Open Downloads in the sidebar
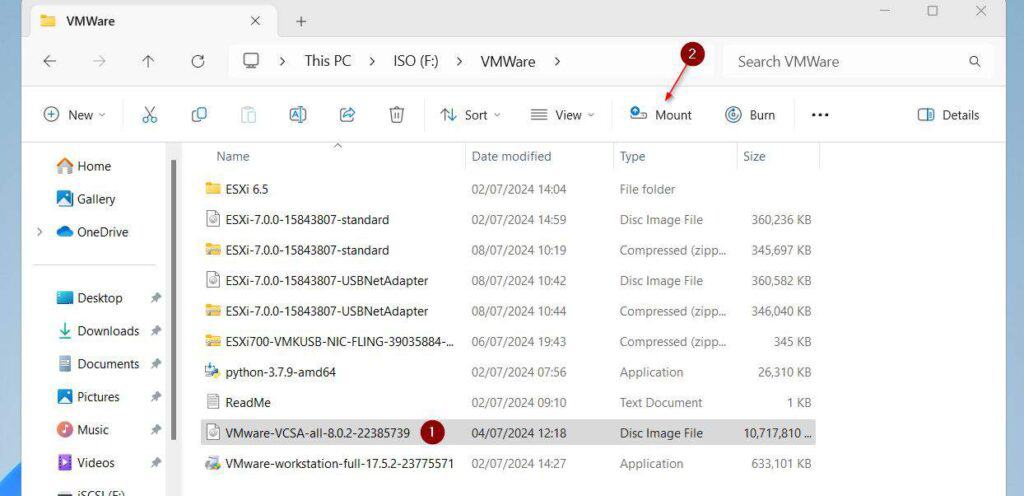The height and width of the screenshot is (496, 1024). point(98,331)
